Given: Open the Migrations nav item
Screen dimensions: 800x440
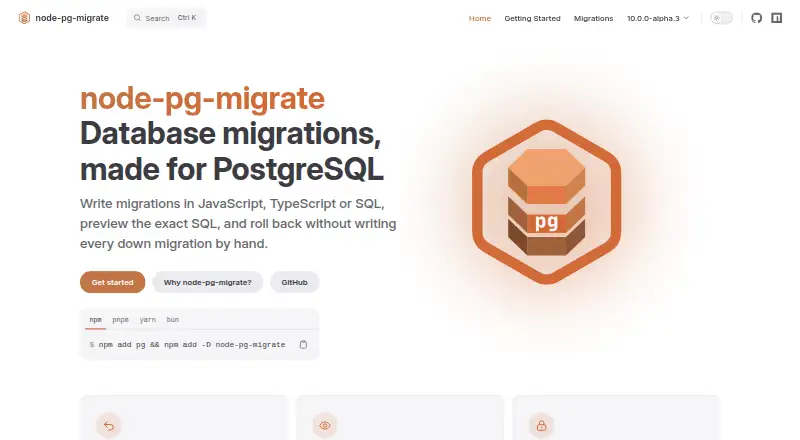Looking at the screenshot, I should coord(593,18).
